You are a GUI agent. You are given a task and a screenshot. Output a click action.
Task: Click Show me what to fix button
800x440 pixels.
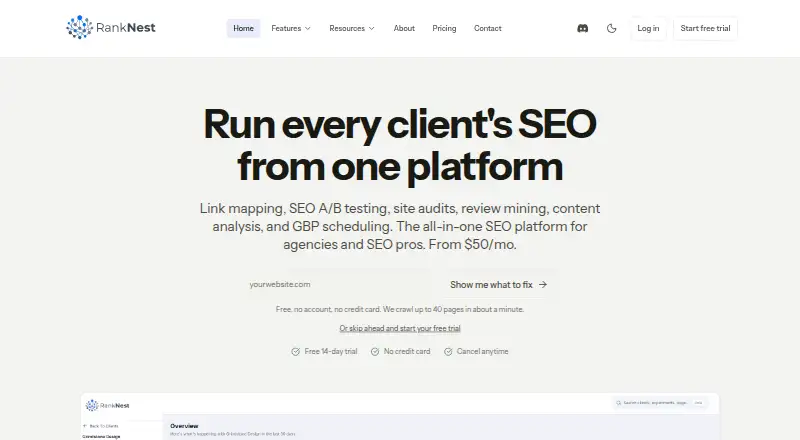click(x=498, y=285)
